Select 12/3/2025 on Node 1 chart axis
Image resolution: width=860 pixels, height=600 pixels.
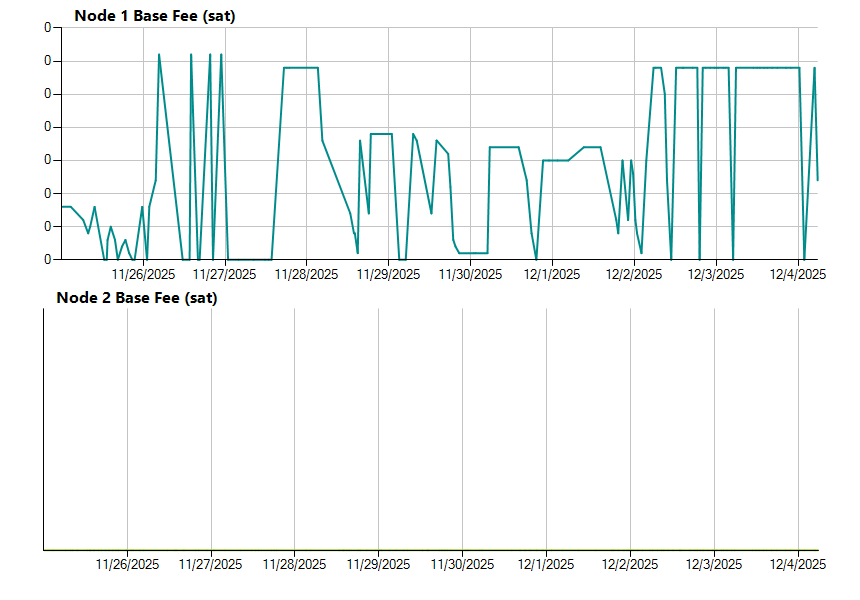click(715, 273)
